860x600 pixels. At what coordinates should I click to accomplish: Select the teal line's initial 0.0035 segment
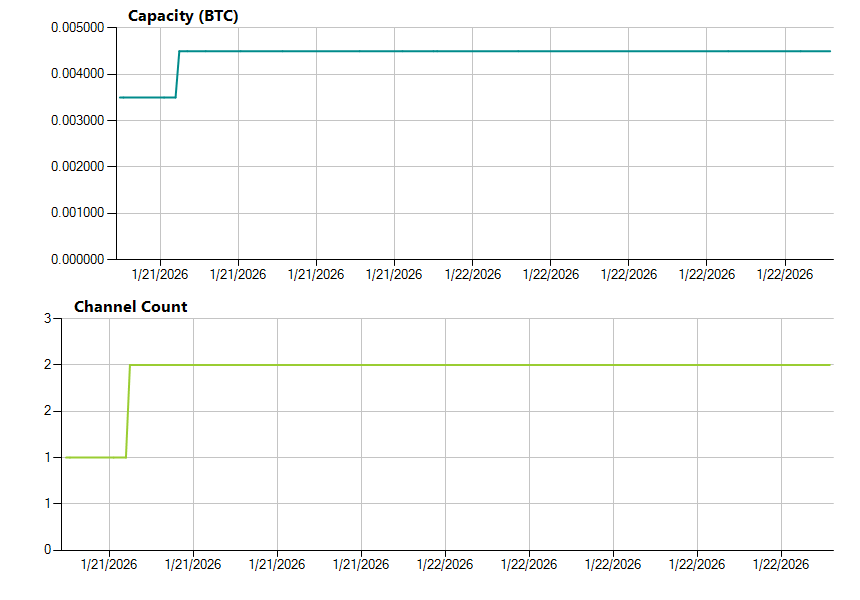[x=147, y=97]
